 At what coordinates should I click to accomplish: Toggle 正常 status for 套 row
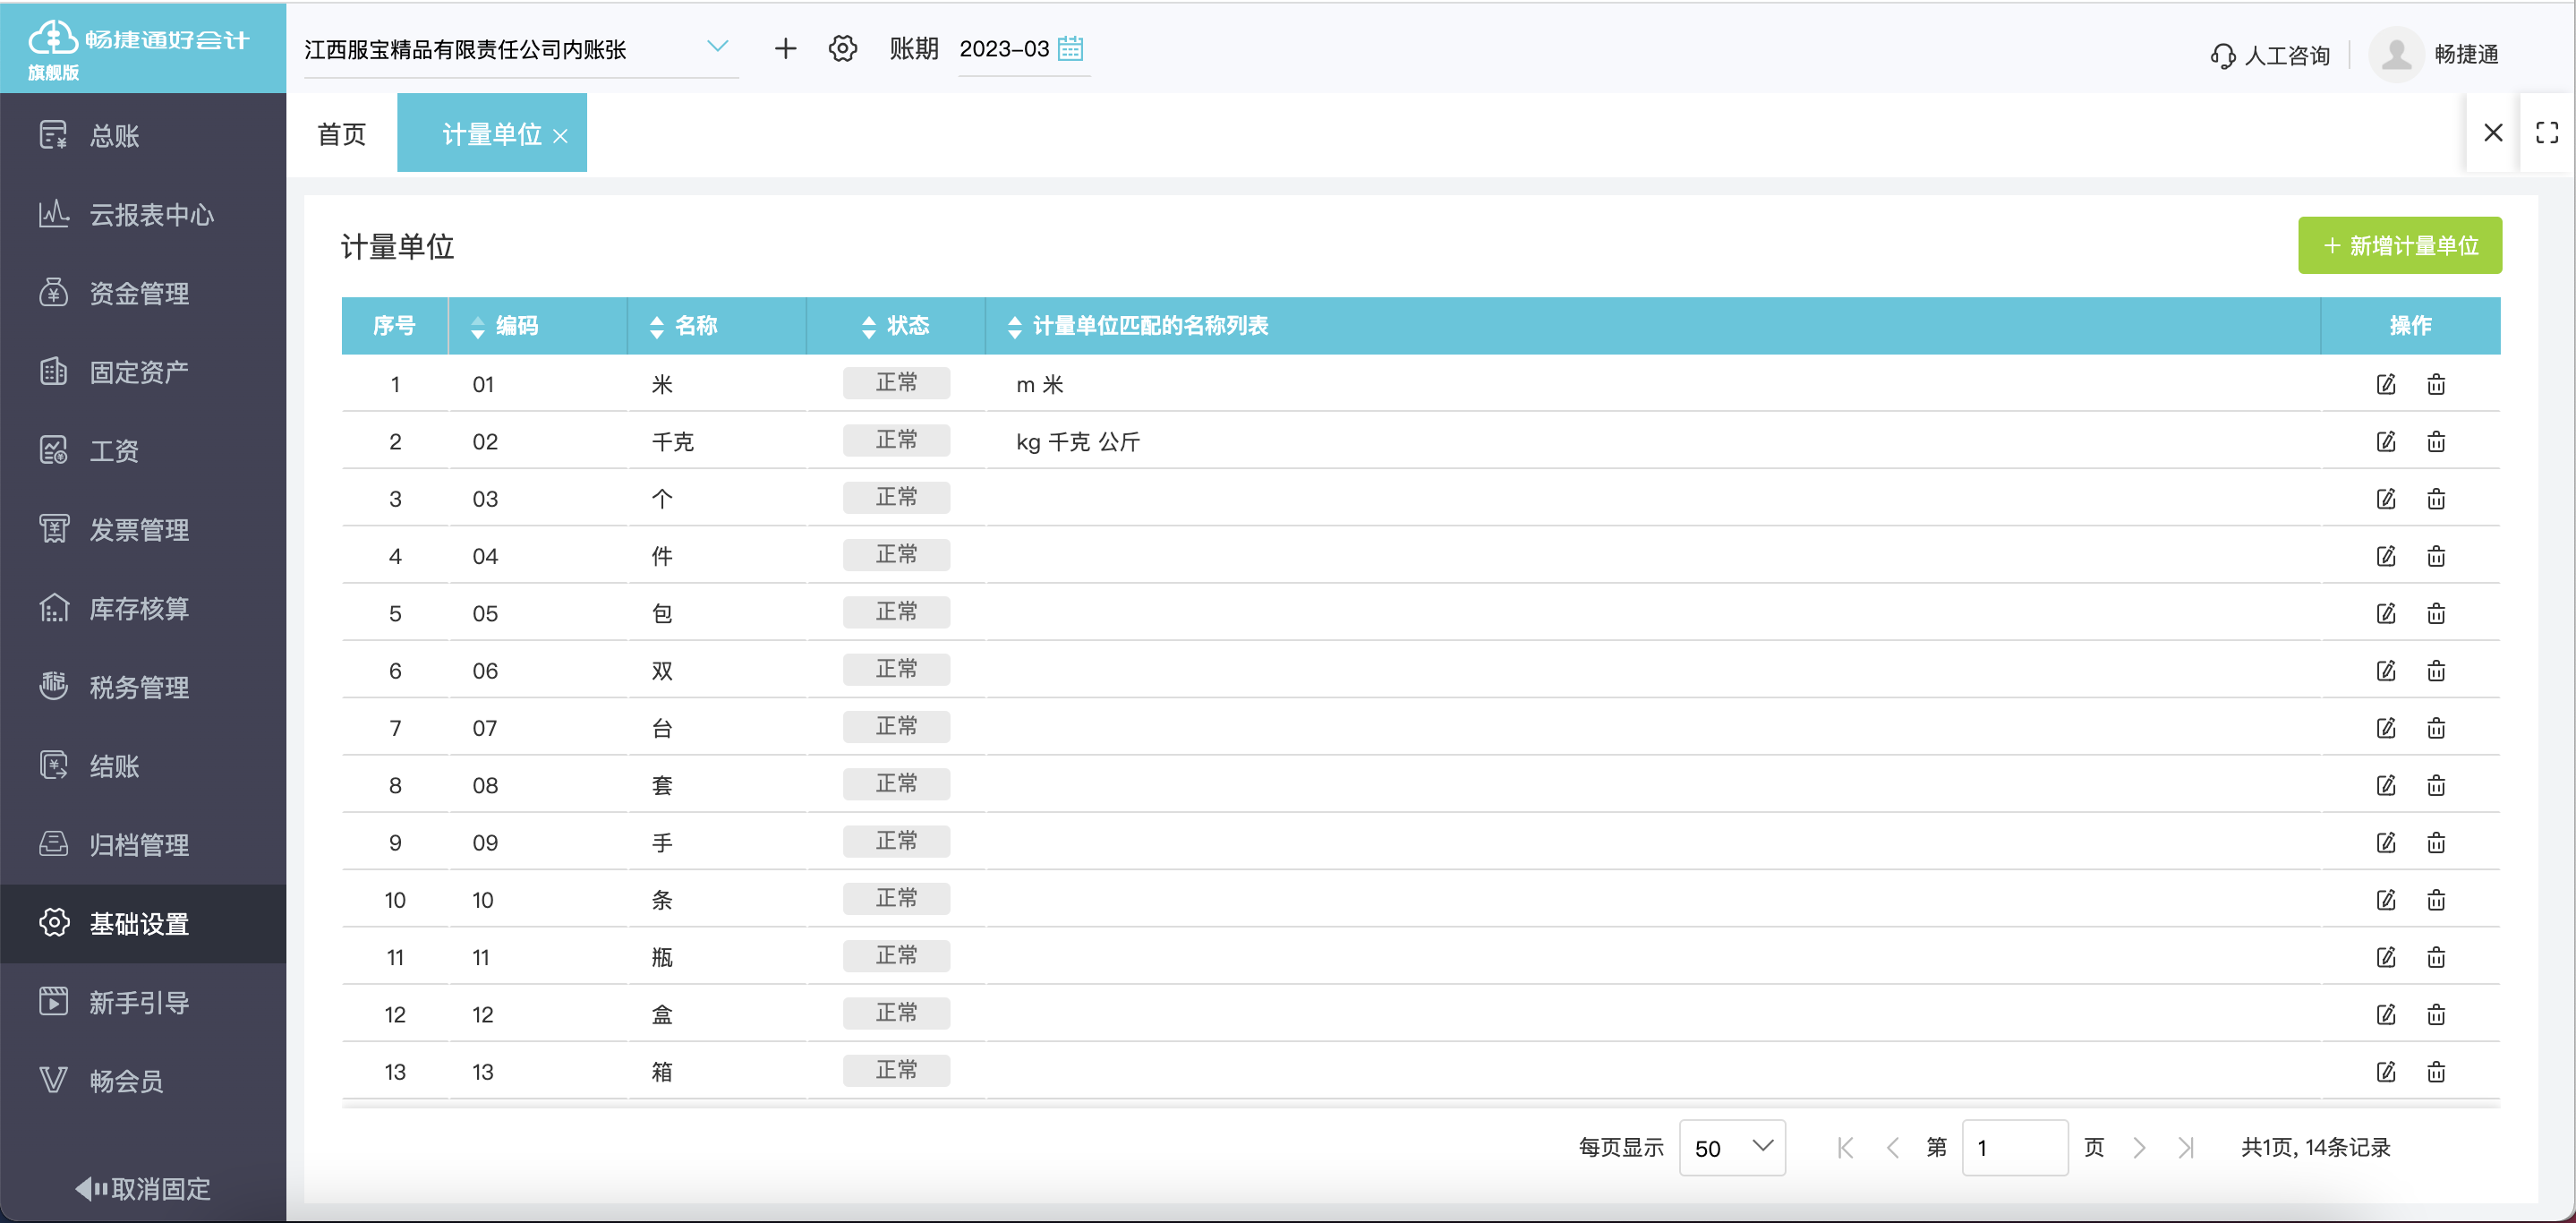(897, 784)
